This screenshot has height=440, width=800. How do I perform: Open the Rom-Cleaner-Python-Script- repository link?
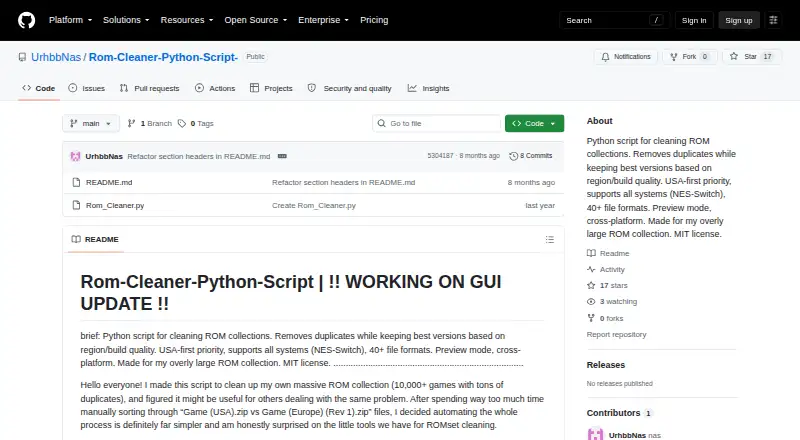pos(163,57)
